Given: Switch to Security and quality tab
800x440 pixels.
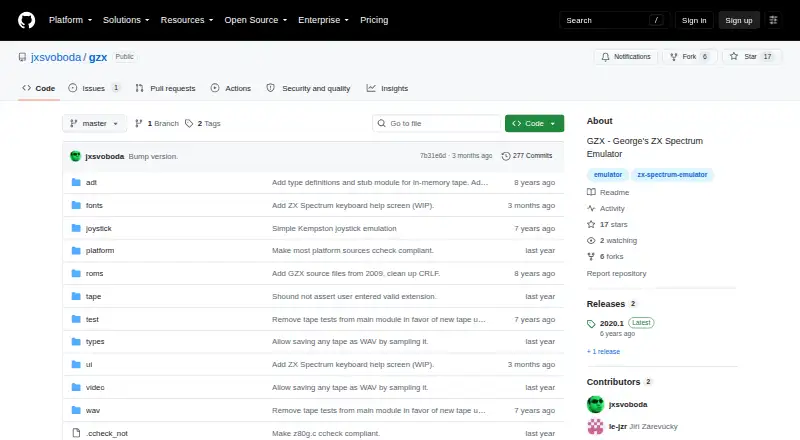Looking at the screenshot, I should [309, 88].
